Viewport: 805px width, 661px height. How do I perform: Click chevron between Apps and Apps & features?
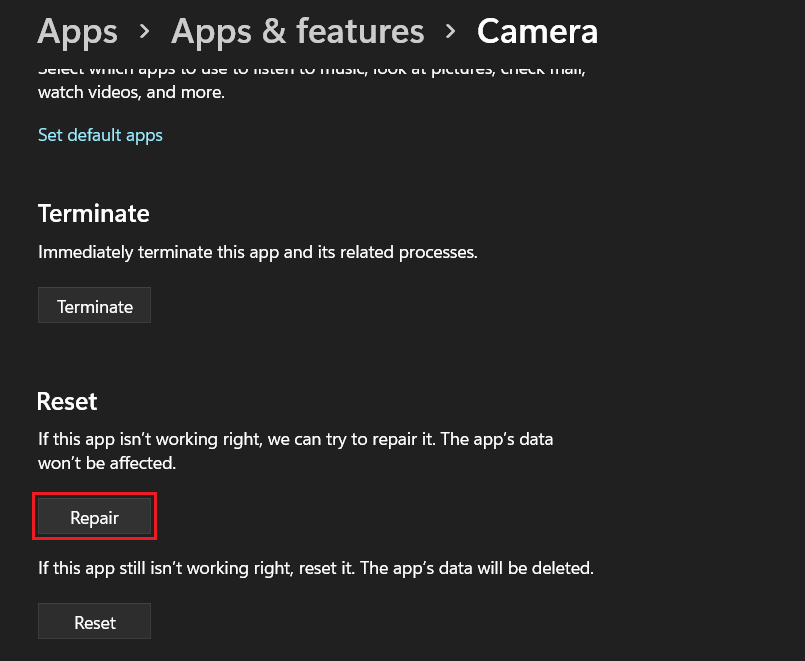(x=145, y=32)
